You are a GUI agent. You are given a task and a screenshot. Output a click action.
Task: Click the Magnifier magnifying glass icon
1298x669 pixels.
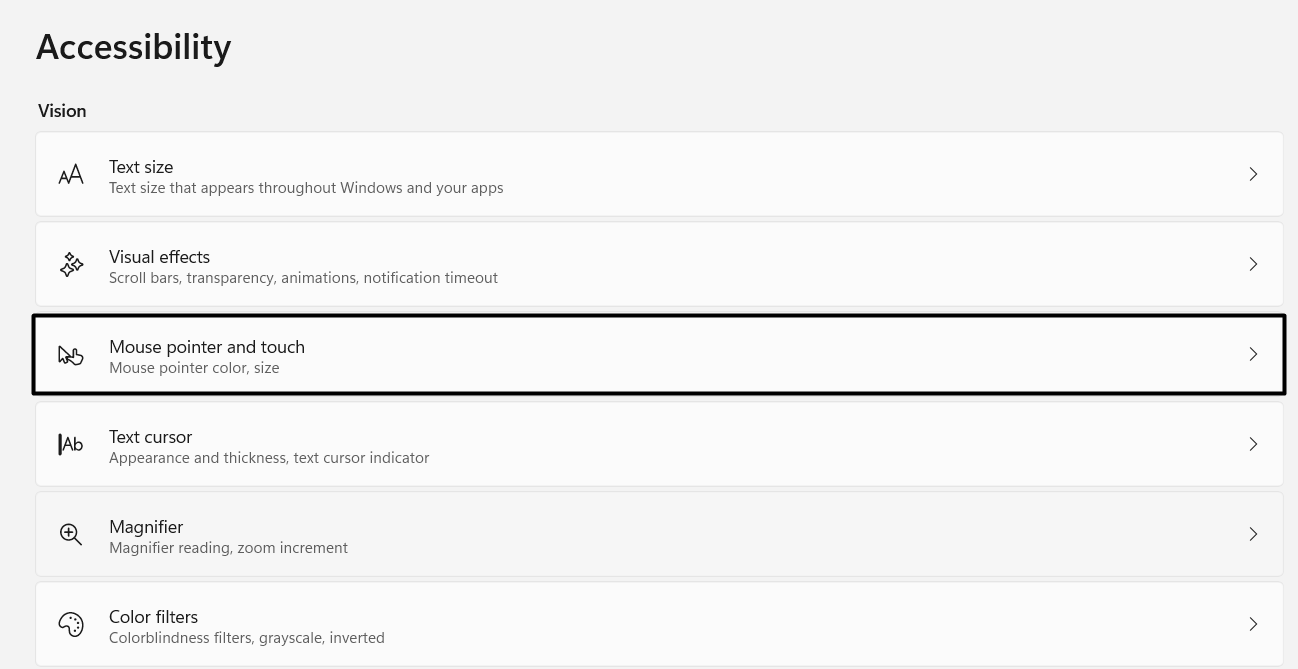tap(70, 533)
